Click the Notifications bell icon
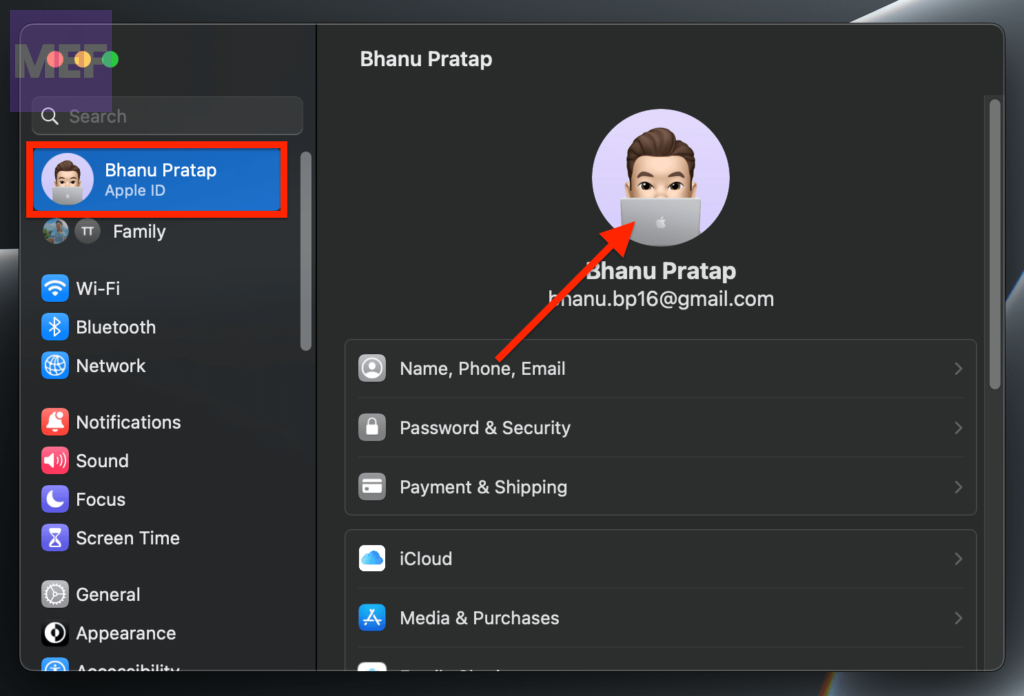The height and width of the screenshot is (696, 1024). (55, 422)
